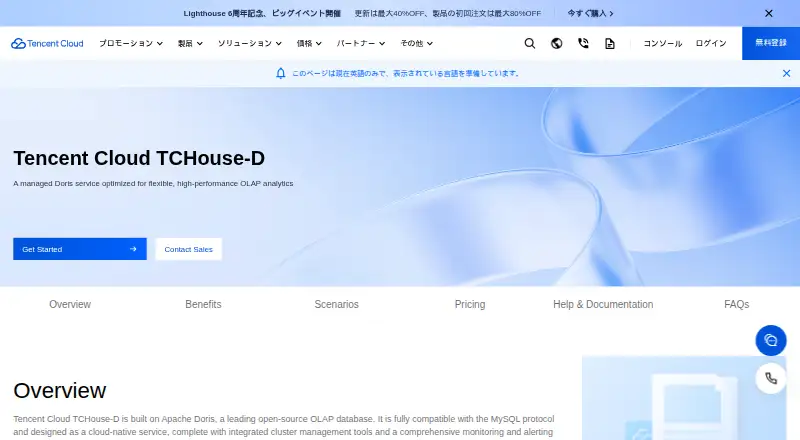Click the arrow inside Get Started button
The height and width of the screenshot is (440, 800).
[133, 249]
